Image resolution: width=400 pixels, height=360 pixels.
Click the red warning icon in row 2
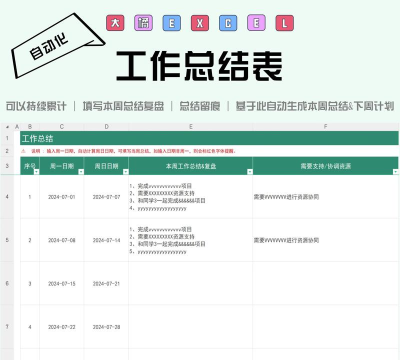pyautogui.click(x=23, y=151)
